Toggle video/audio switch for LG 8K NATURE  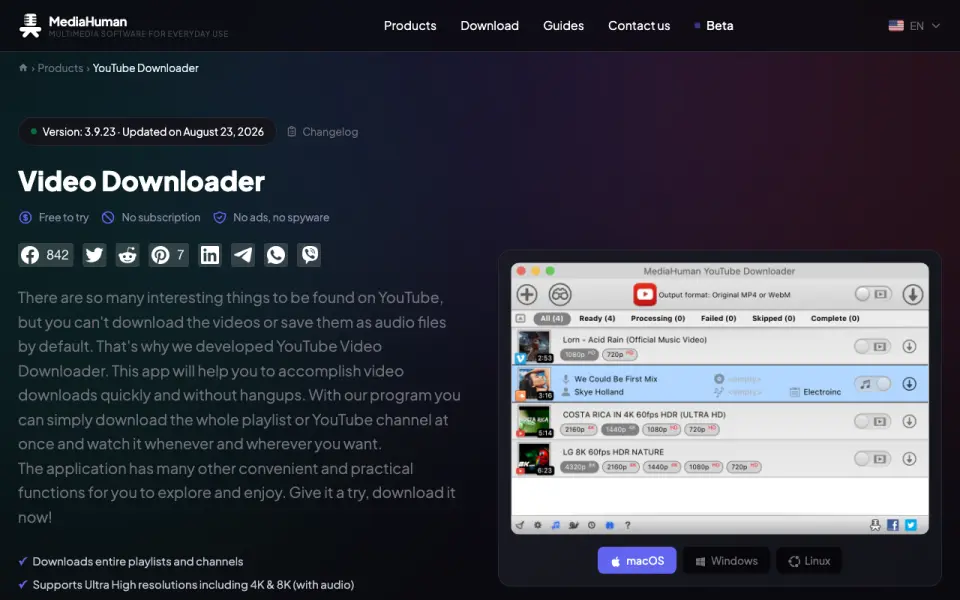coord(872,459)
